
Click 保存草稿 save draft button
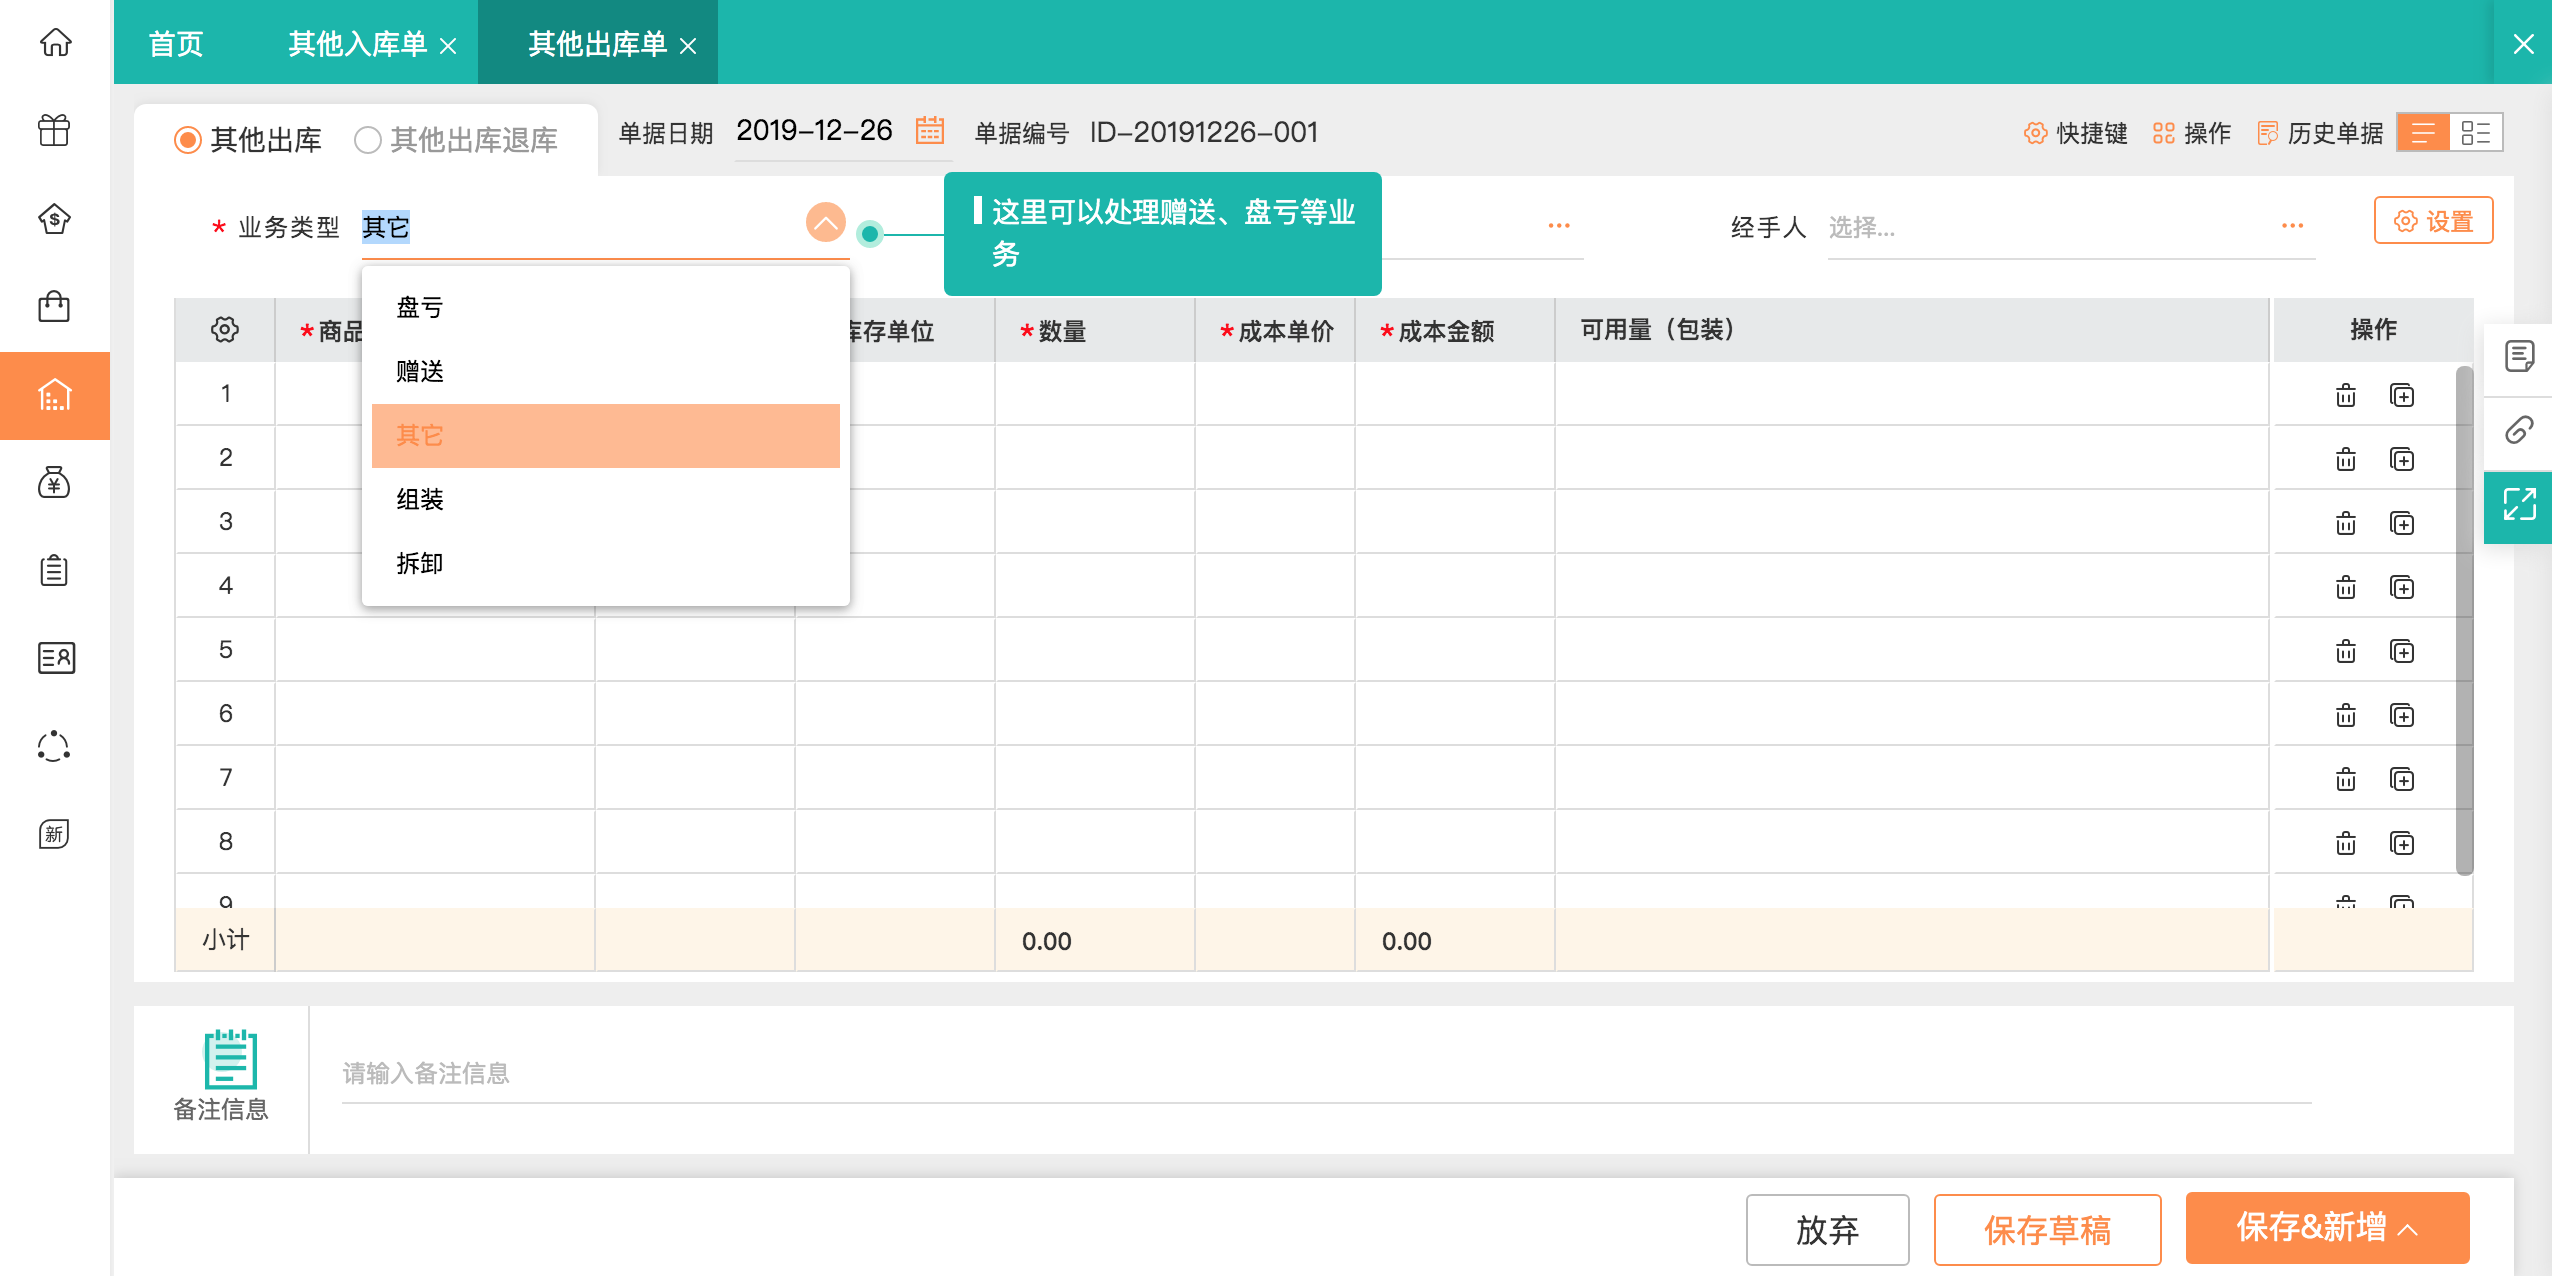2047,1226
